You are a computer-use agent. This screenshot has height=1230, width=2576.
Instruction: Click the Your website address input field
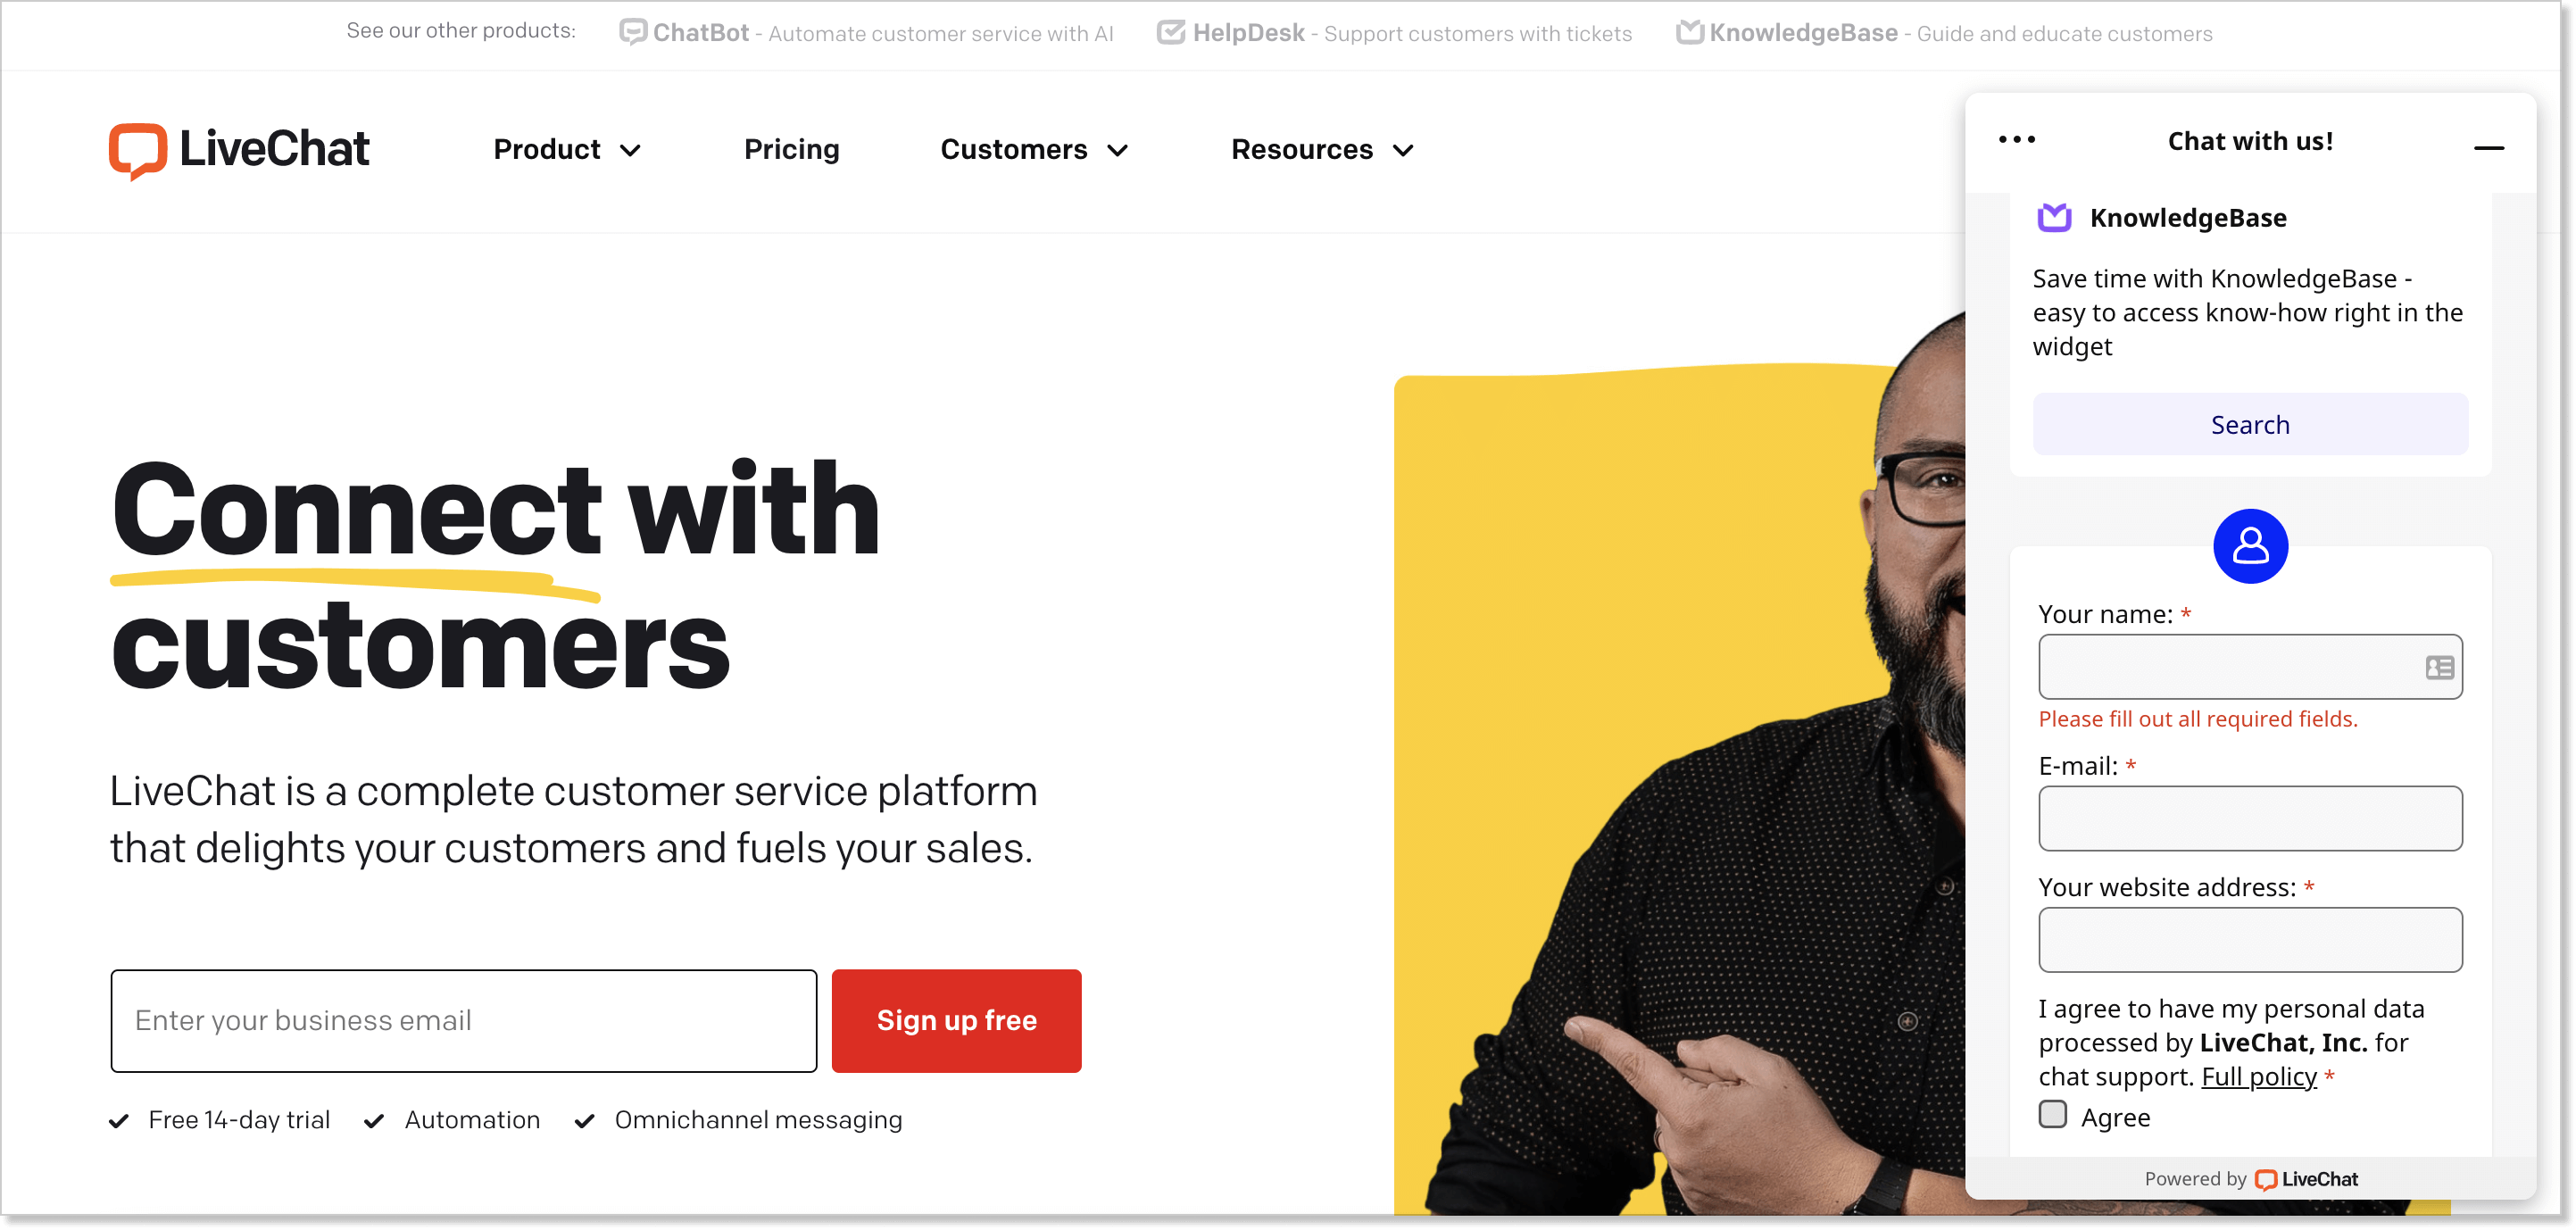[x=2251, y=939]
